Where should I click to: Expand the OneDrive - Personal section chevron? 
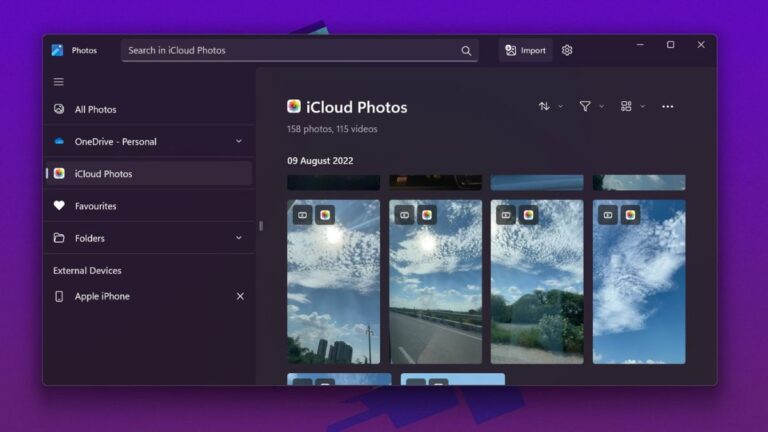[239, 142]
